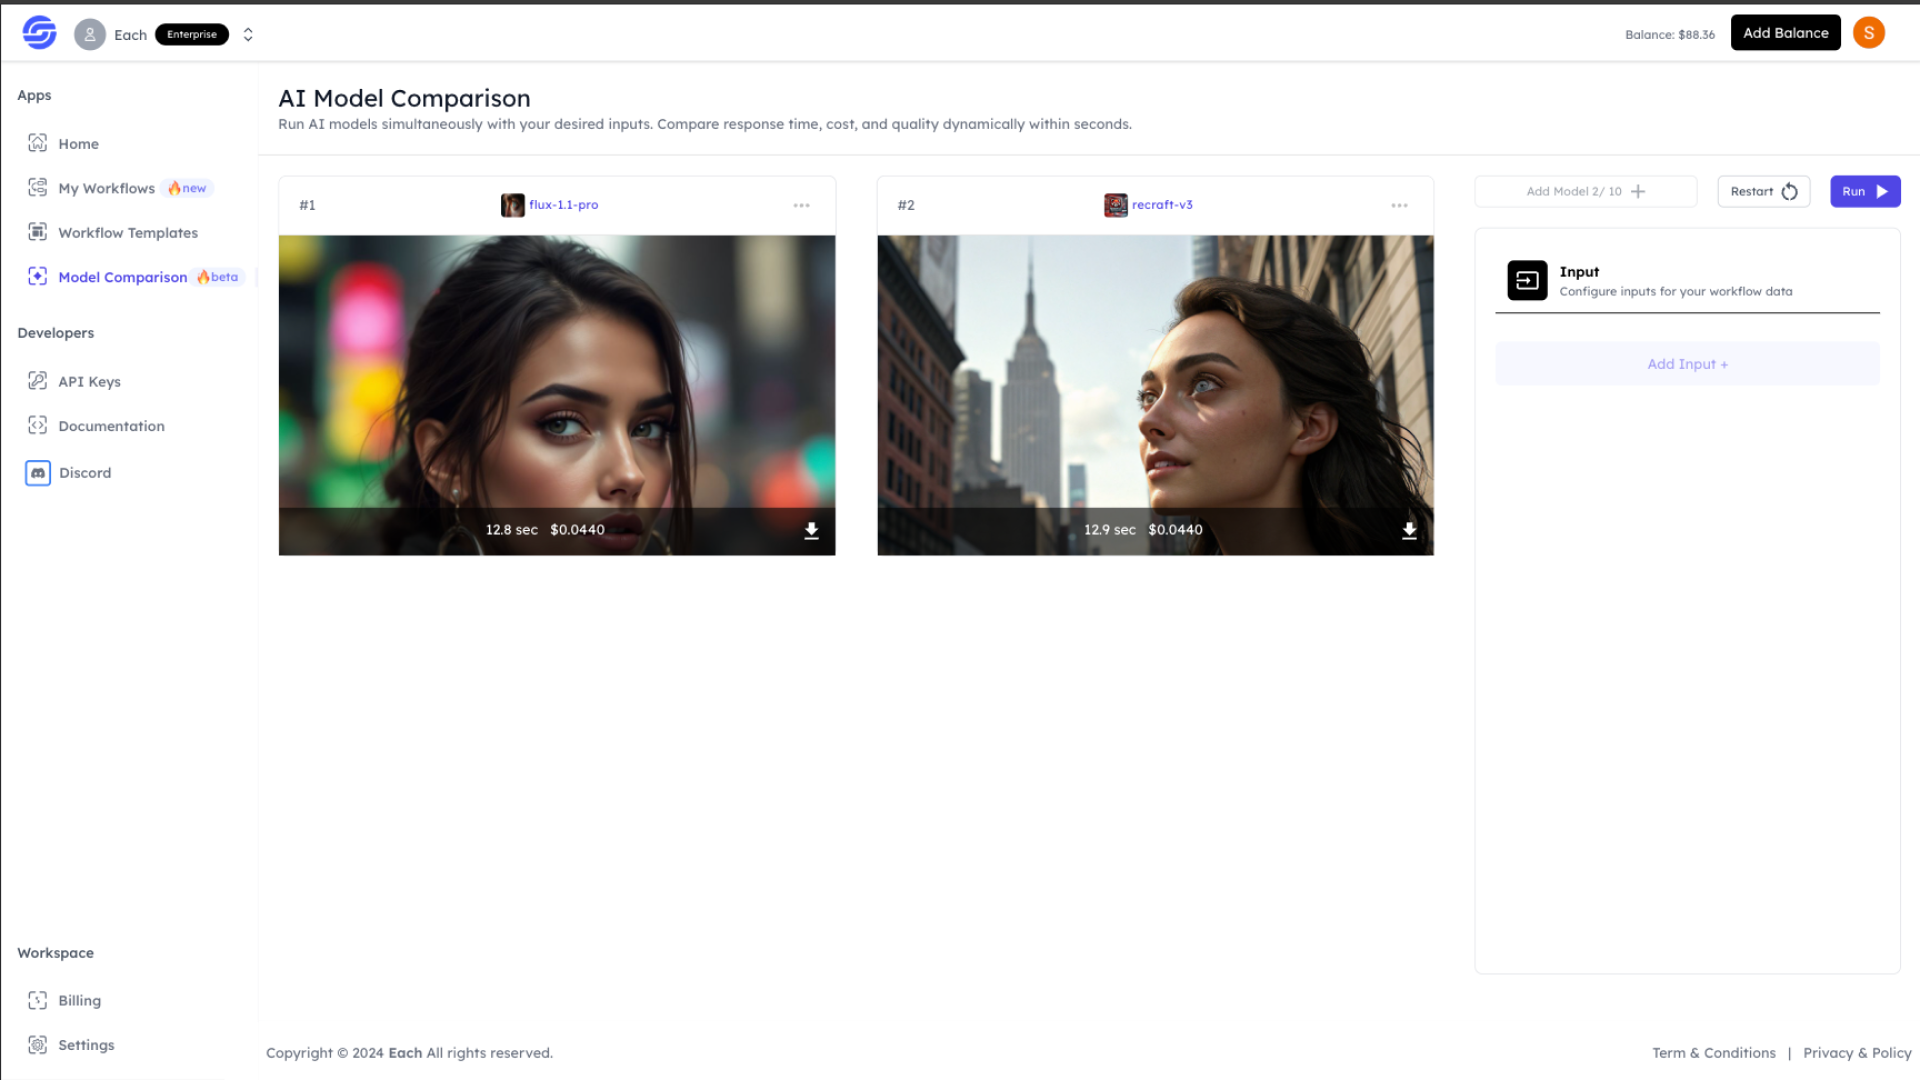Click the API Keys nav icon
This screenshot has width=1920, height=1080.
click(x=38, y=381)
